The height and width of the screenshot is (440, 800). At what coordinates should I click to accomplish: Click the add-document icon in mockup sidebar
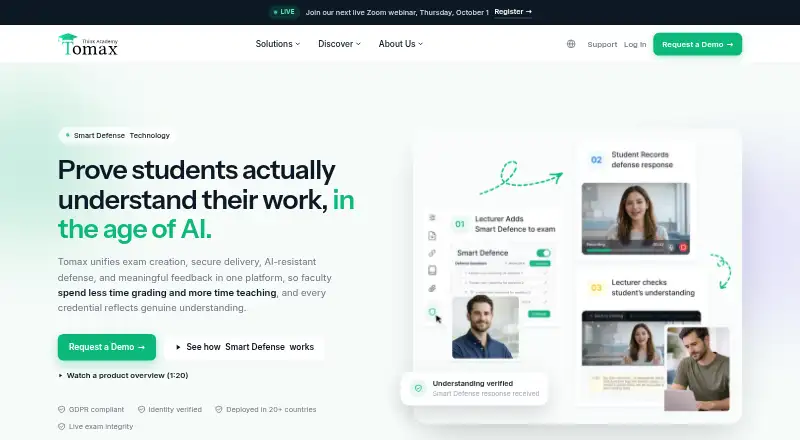coord(432,235)
